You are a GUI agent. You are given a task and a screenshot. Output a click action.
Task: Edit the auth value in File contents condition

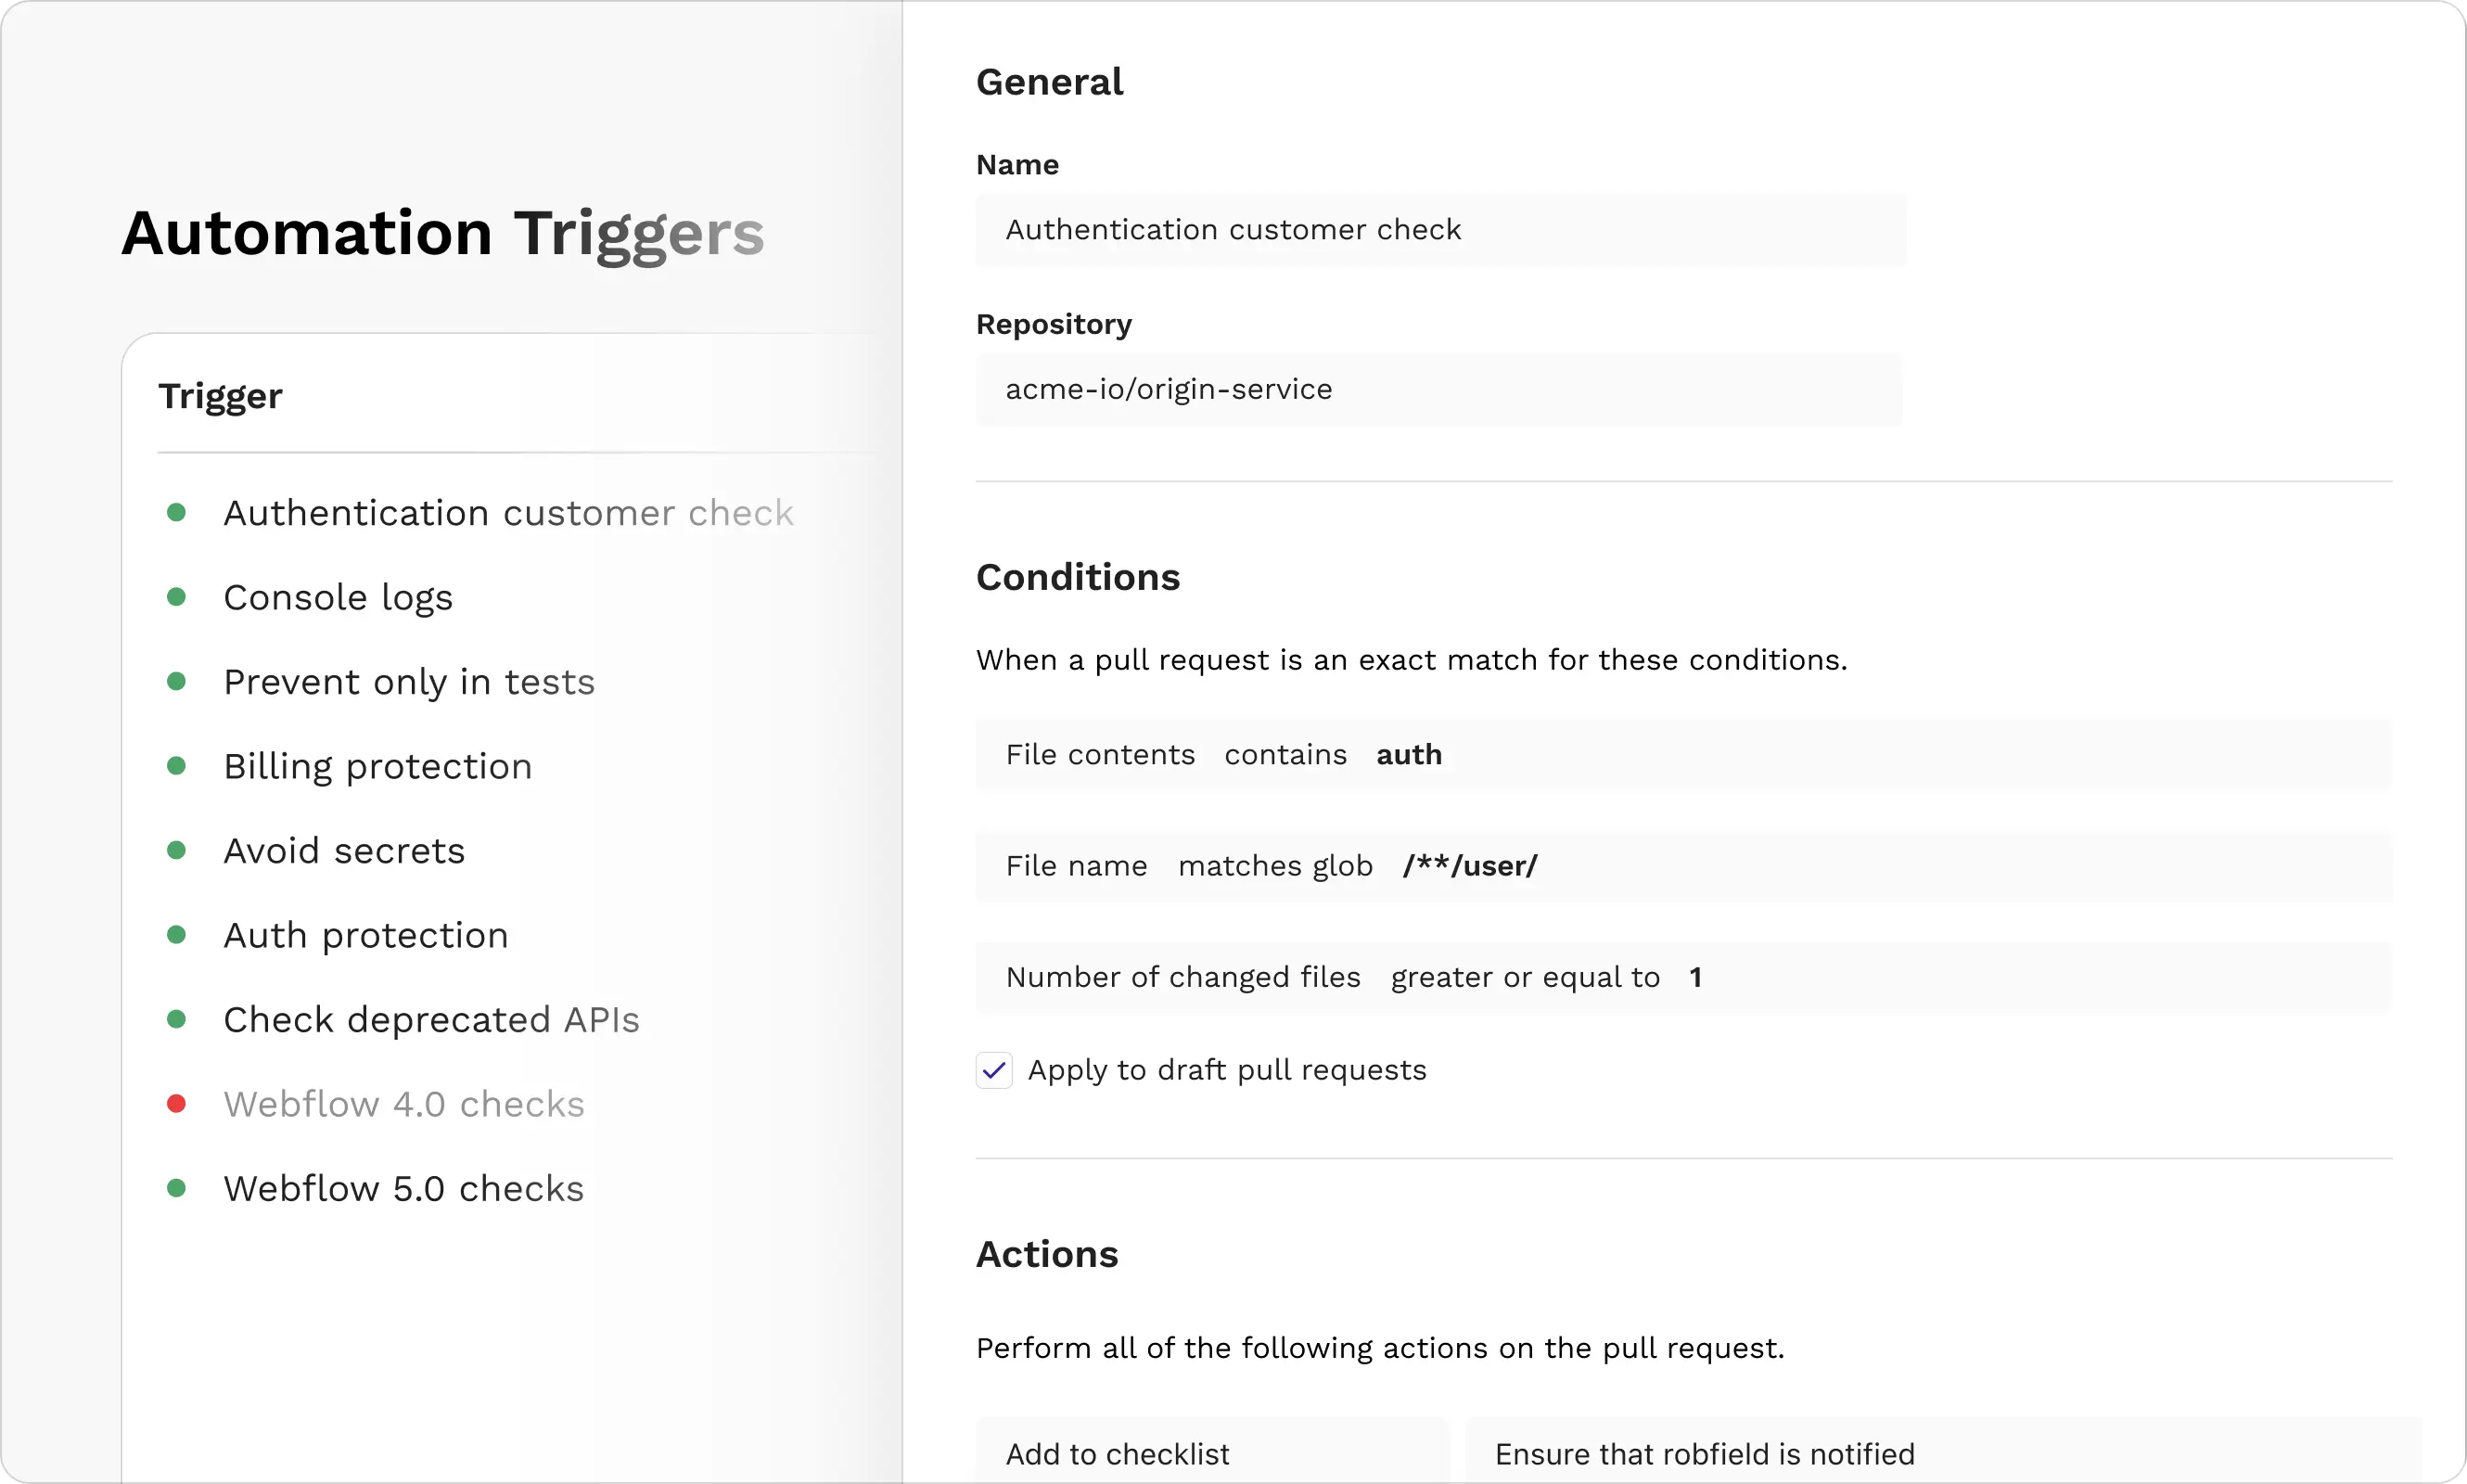pos(1410,754)
